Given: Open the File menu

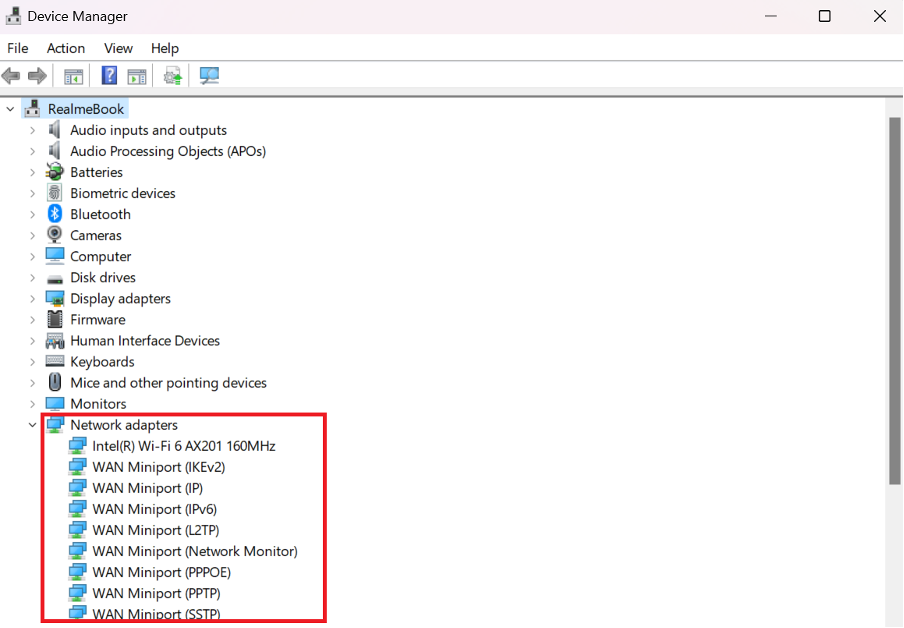Looking at the screenshot, I should point(17,48).
